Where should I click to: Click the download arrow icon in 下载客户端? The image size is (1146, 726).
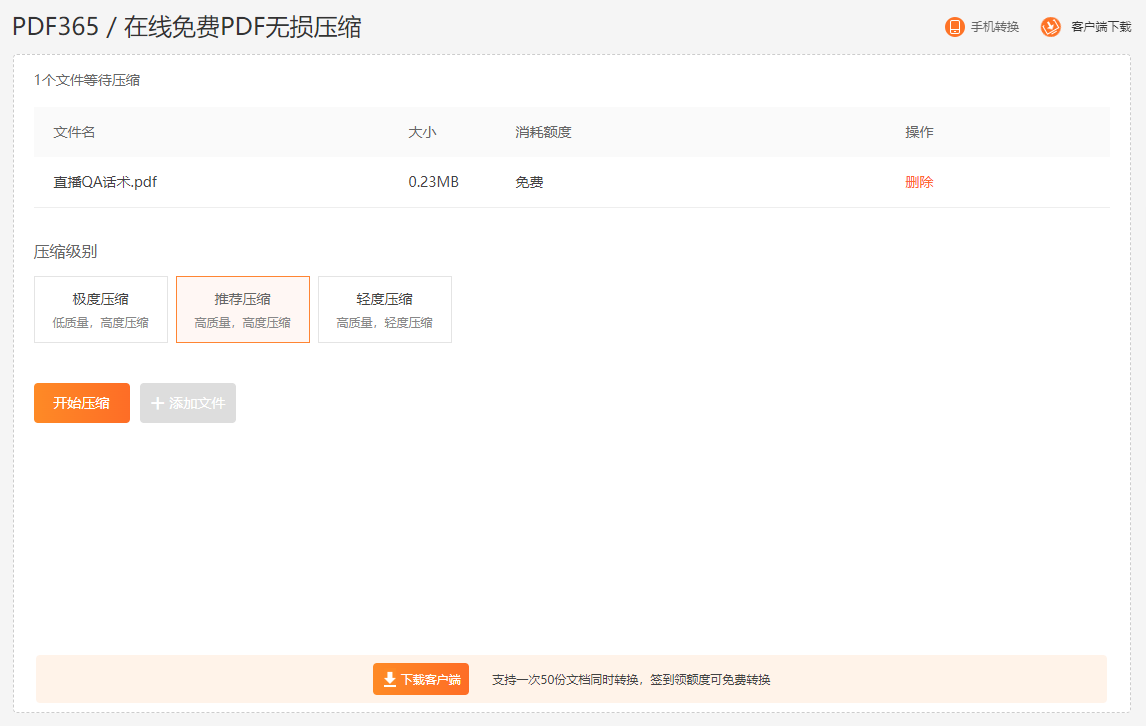389,680
